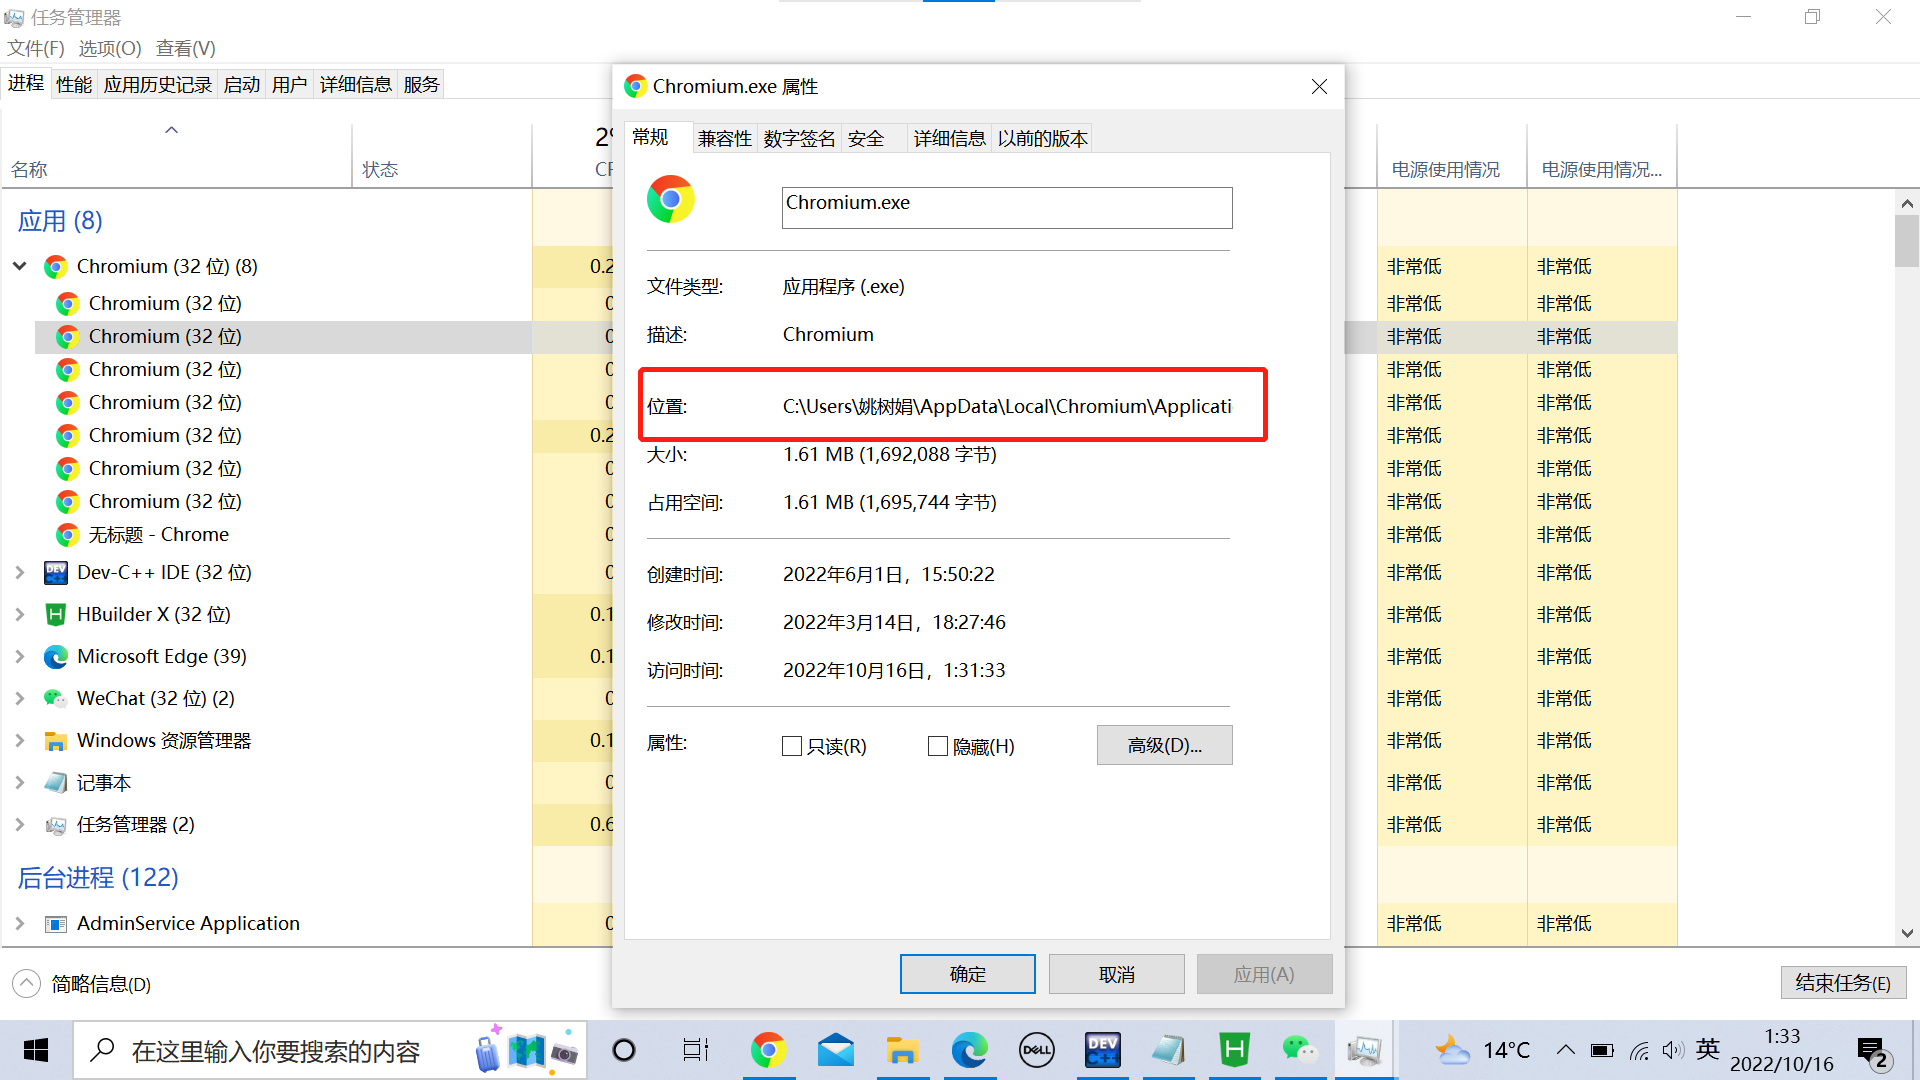
Task: Click the Chromium.exe filename field
Action: tap(1006, 207)
